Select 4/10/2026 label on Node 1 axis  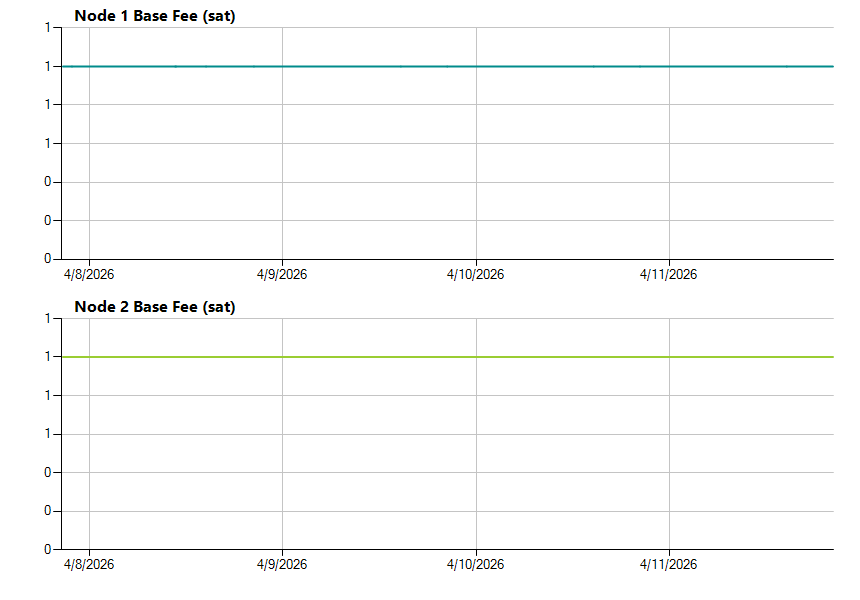(x=475, y=274)
